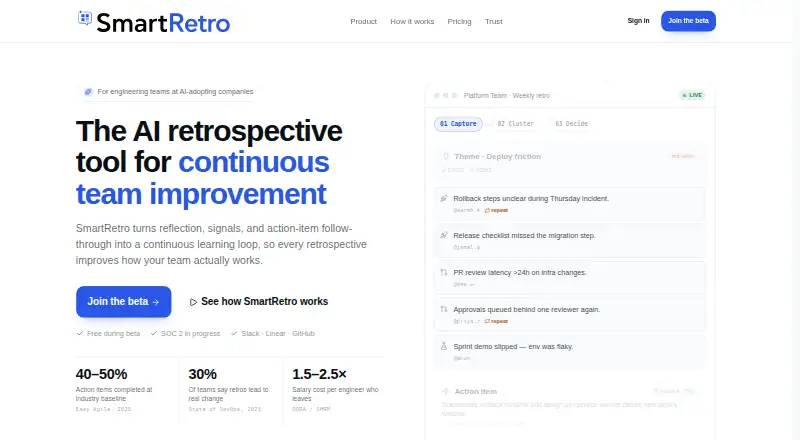Go to How it works in the navigation

click(412, 21)
